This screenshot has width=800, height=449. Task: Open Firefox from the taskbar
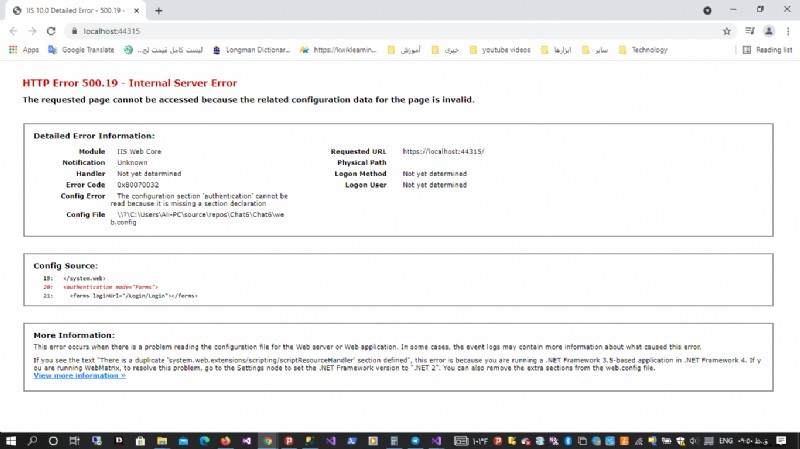[x=224, y=440]
